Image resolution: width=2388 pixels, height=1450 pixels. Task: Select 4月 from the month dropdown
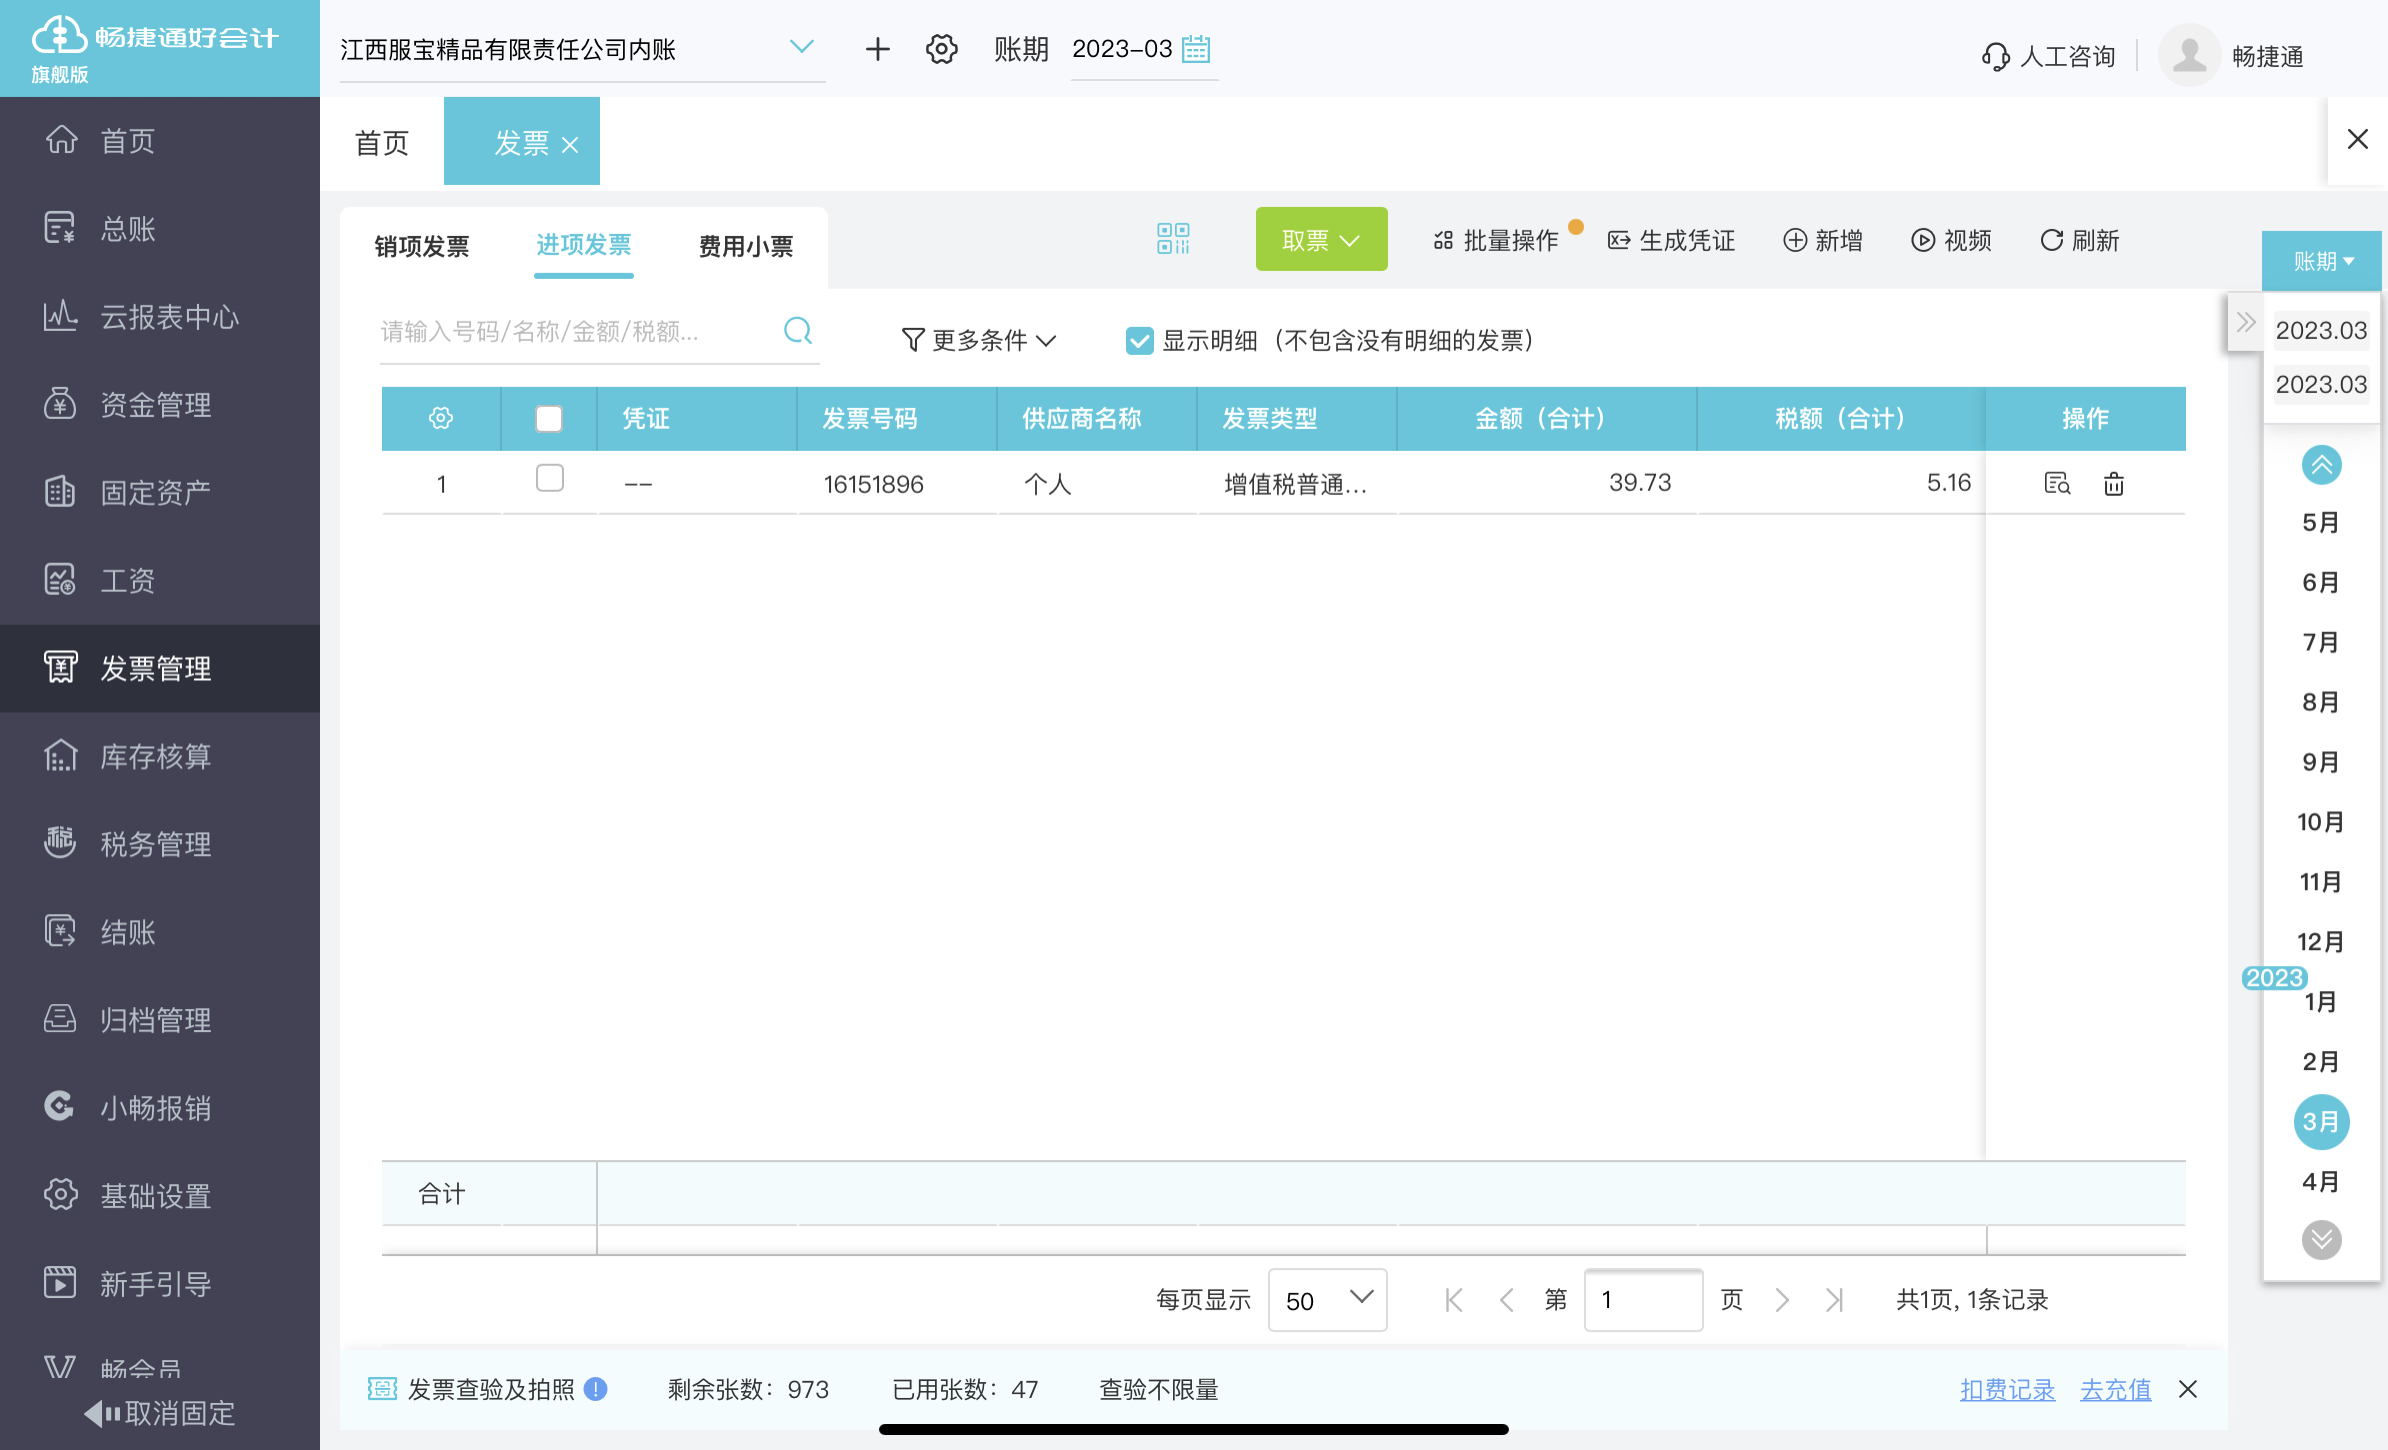click(x=2318, y=1180)
